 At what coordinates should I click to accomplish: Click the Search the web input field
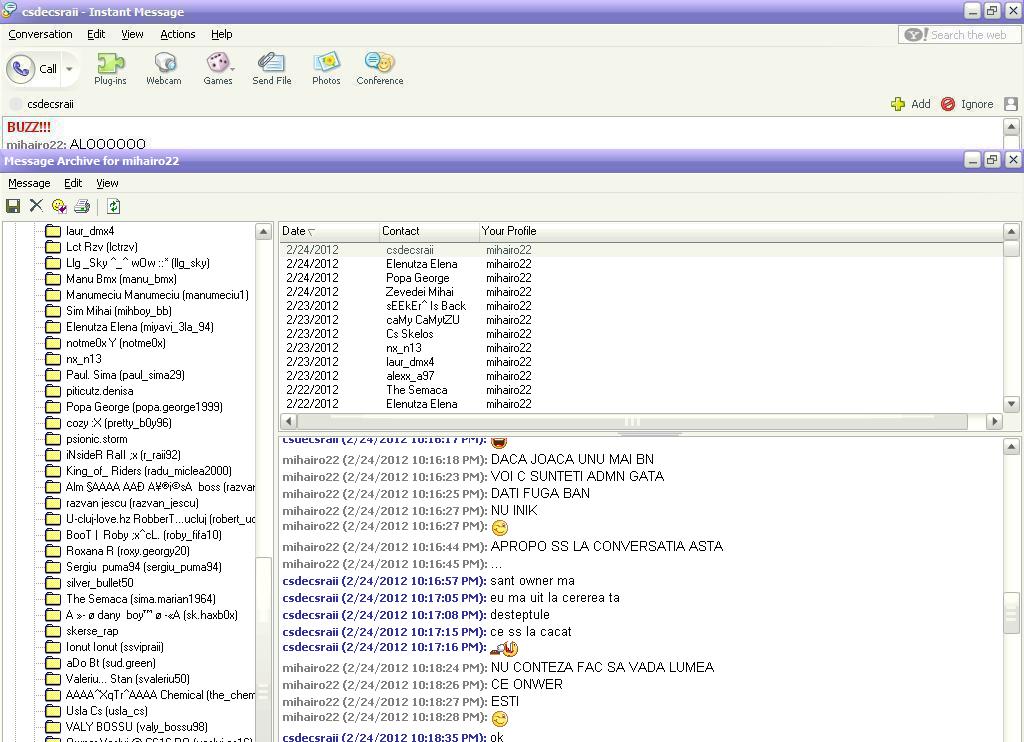[969, 35]
